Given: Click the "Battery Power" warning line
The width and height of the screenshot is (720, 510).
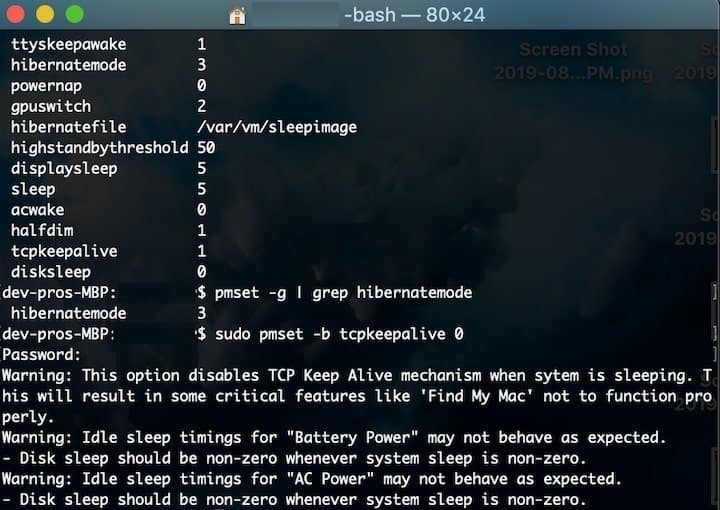Looking at the screenshot, I should click(x=334, y=437).
